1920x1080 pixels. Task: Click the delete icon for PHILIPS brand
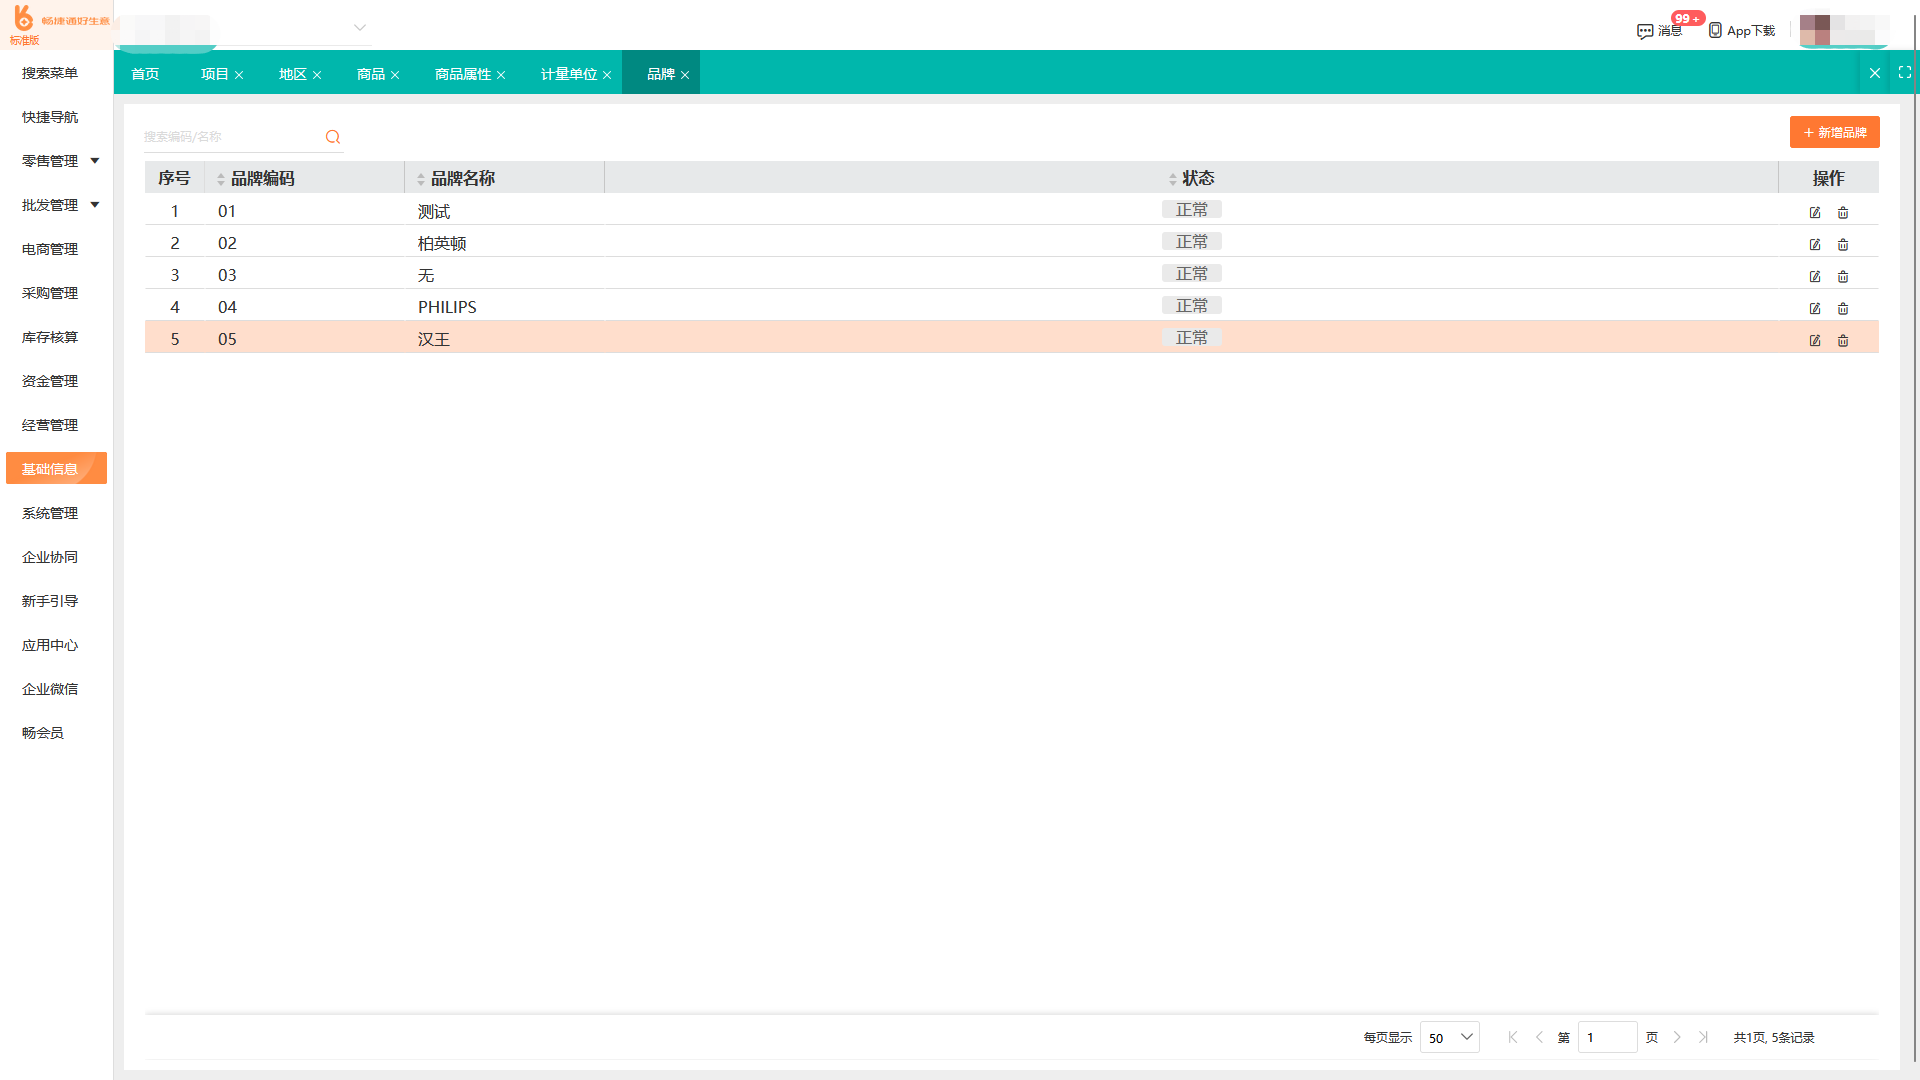point(1844,306)
